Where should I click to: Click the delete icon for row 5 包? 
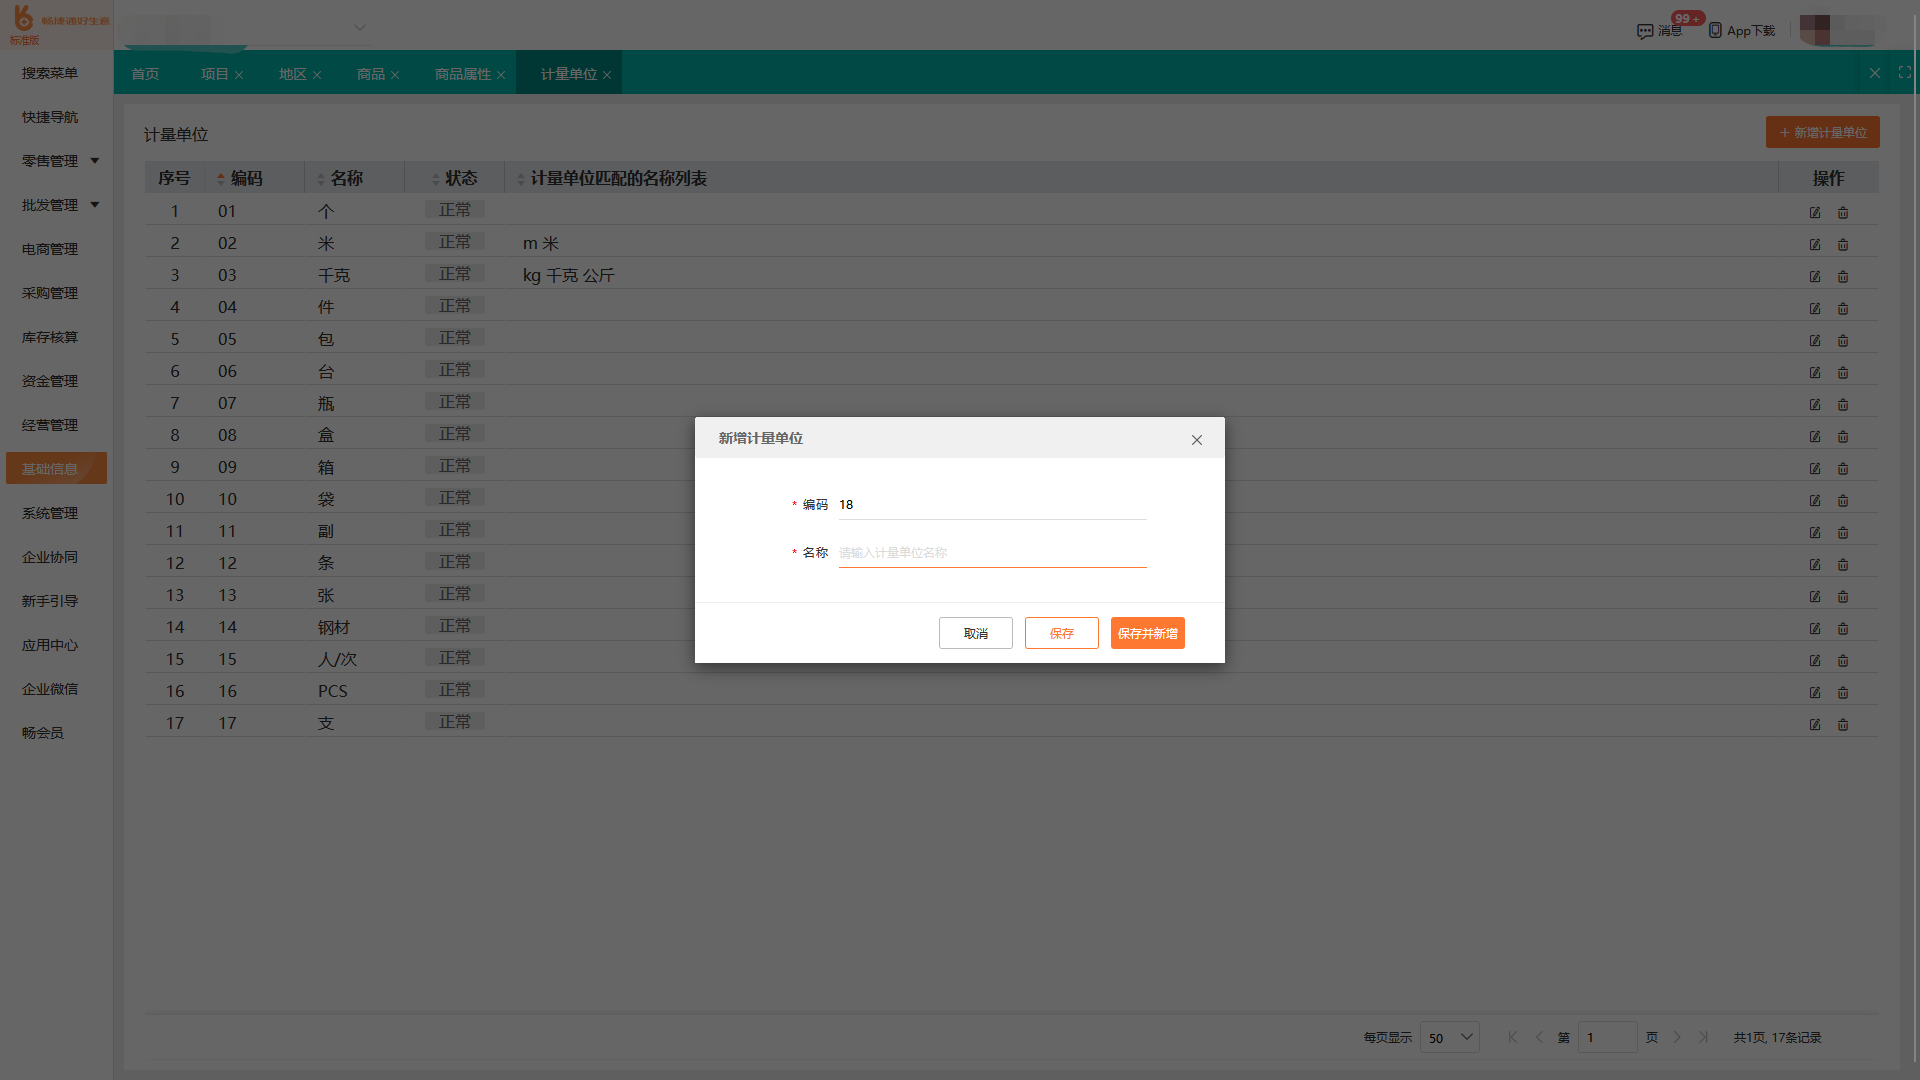[x=1844, y=339]
